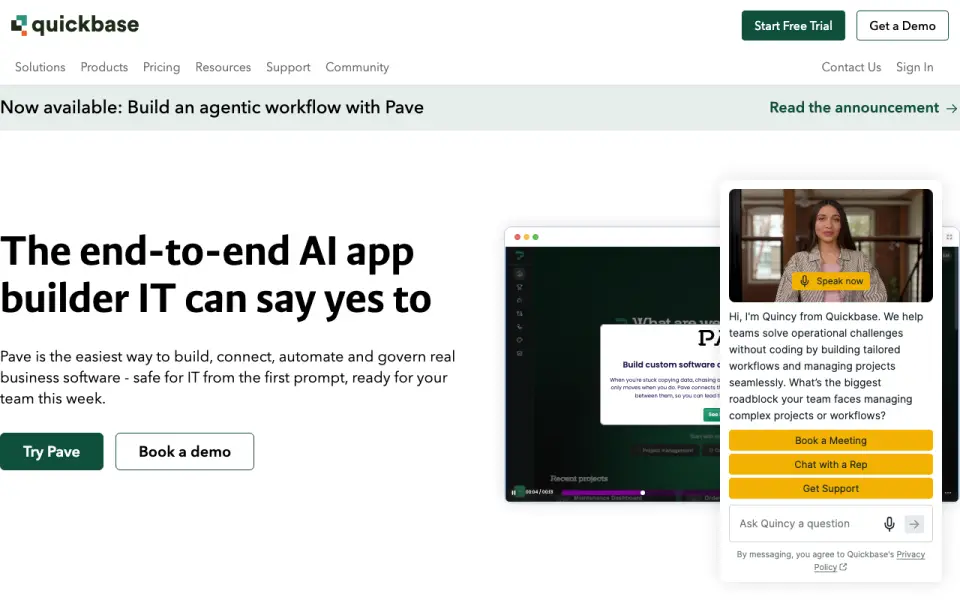Open the Support menu
960x600 pixels.
[288, 67]
